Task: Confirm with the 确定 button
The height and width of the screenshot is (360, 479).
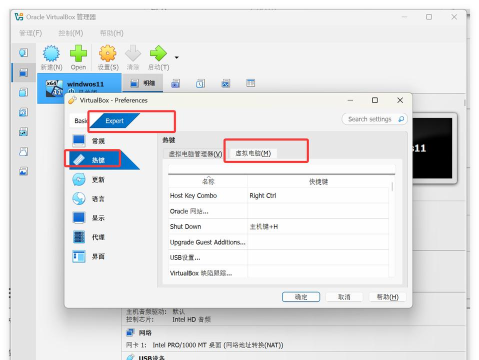Action: [301, 297]
